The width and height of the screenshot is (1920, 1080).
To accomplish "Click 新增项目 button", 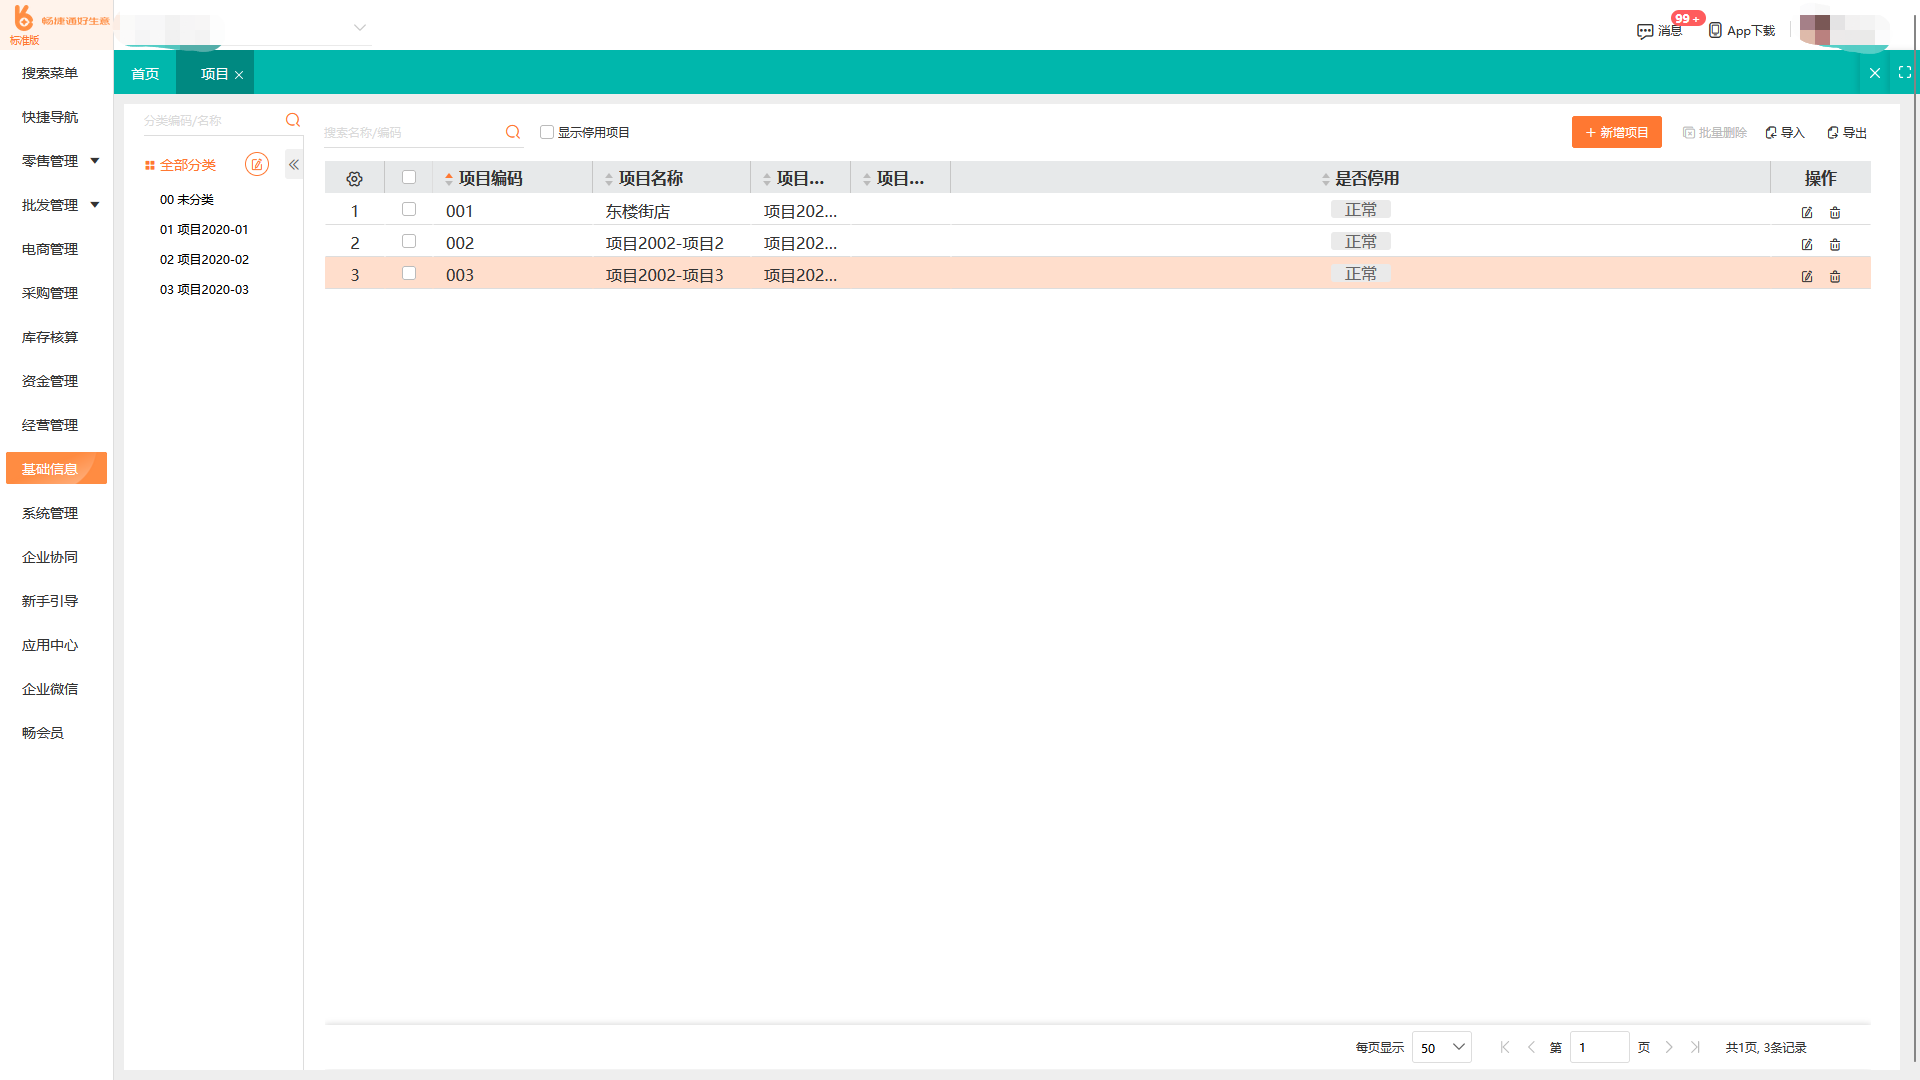I will coord(1615,132).
